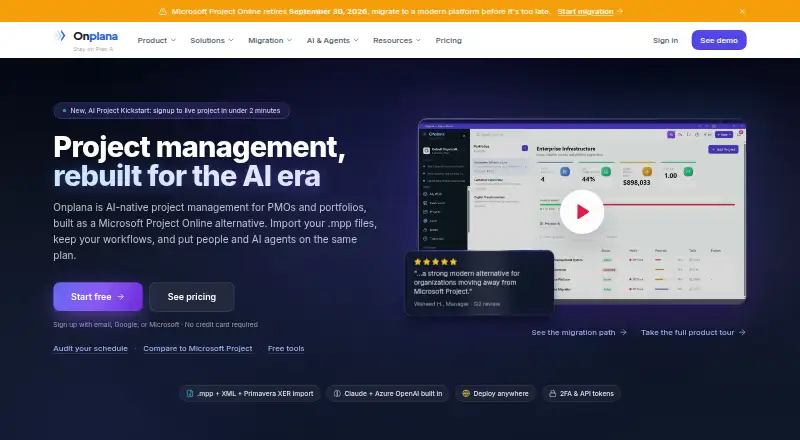Click the See demo button

pos(719,40)
